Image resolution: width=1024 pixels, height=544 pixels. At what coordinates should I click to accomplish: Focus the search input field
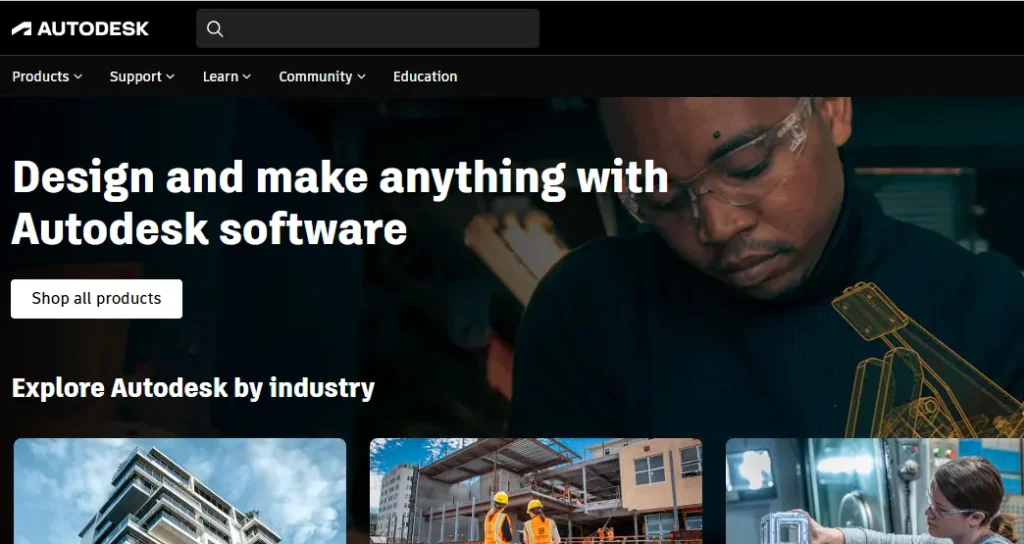[x=368, y=28]
